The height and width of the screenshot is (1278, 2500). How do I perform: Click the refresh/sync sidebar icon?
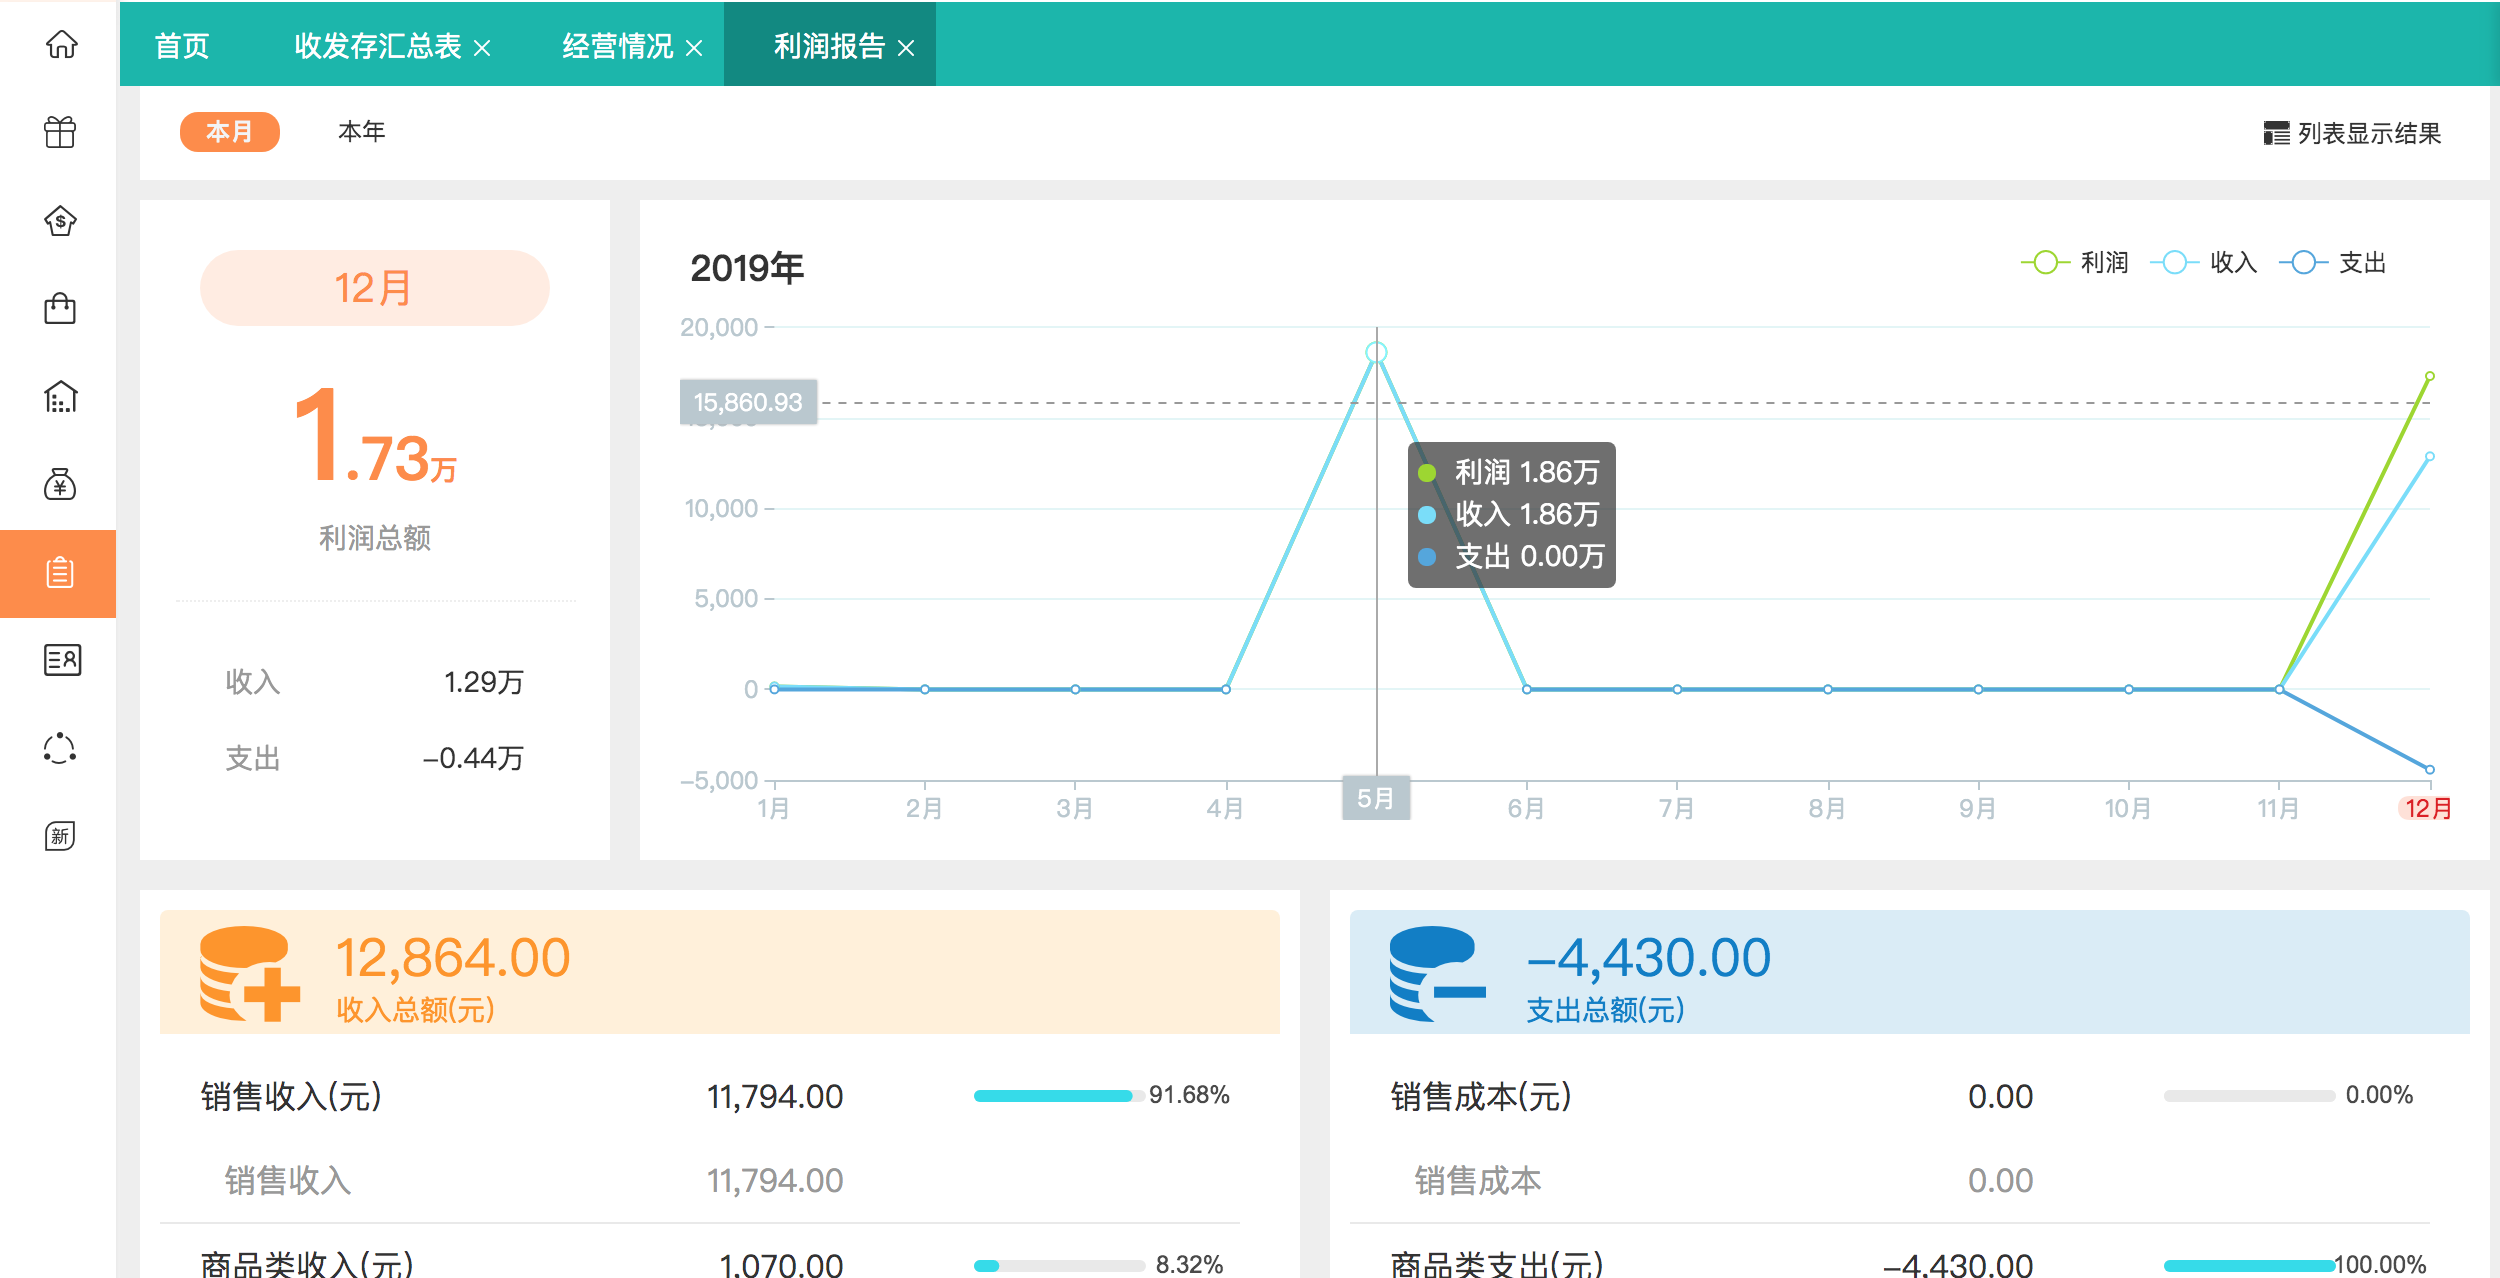pos(64,747)
